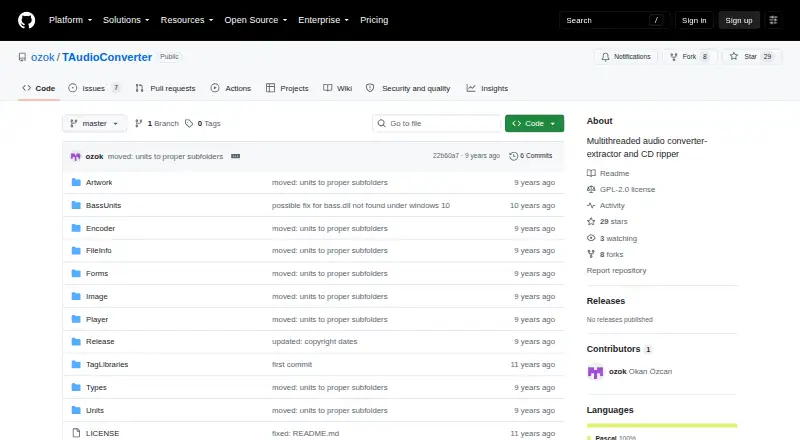Open the 'first commit' message in TagLibraries row
800x440 pixels.
tap(292, 364)
